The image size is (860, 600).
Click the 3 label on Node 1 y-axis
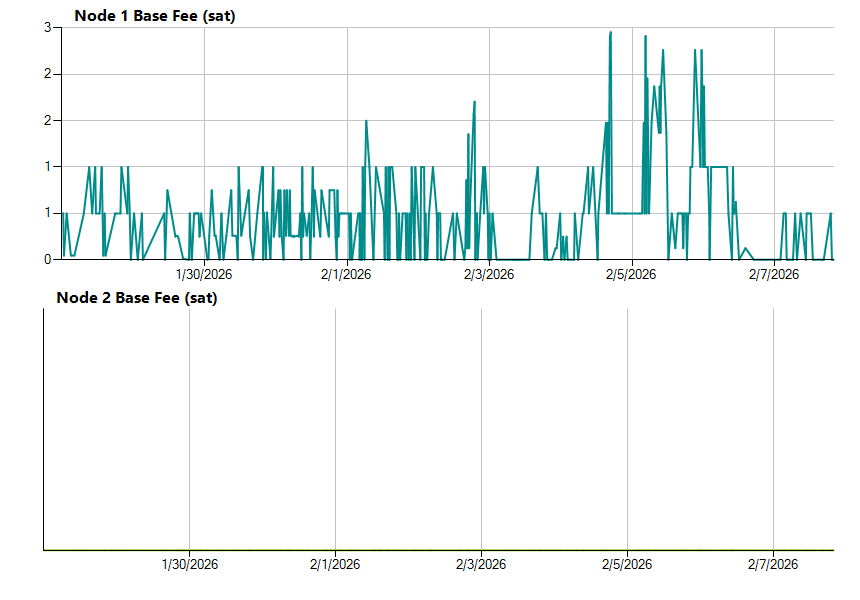[x=47, y=28]
